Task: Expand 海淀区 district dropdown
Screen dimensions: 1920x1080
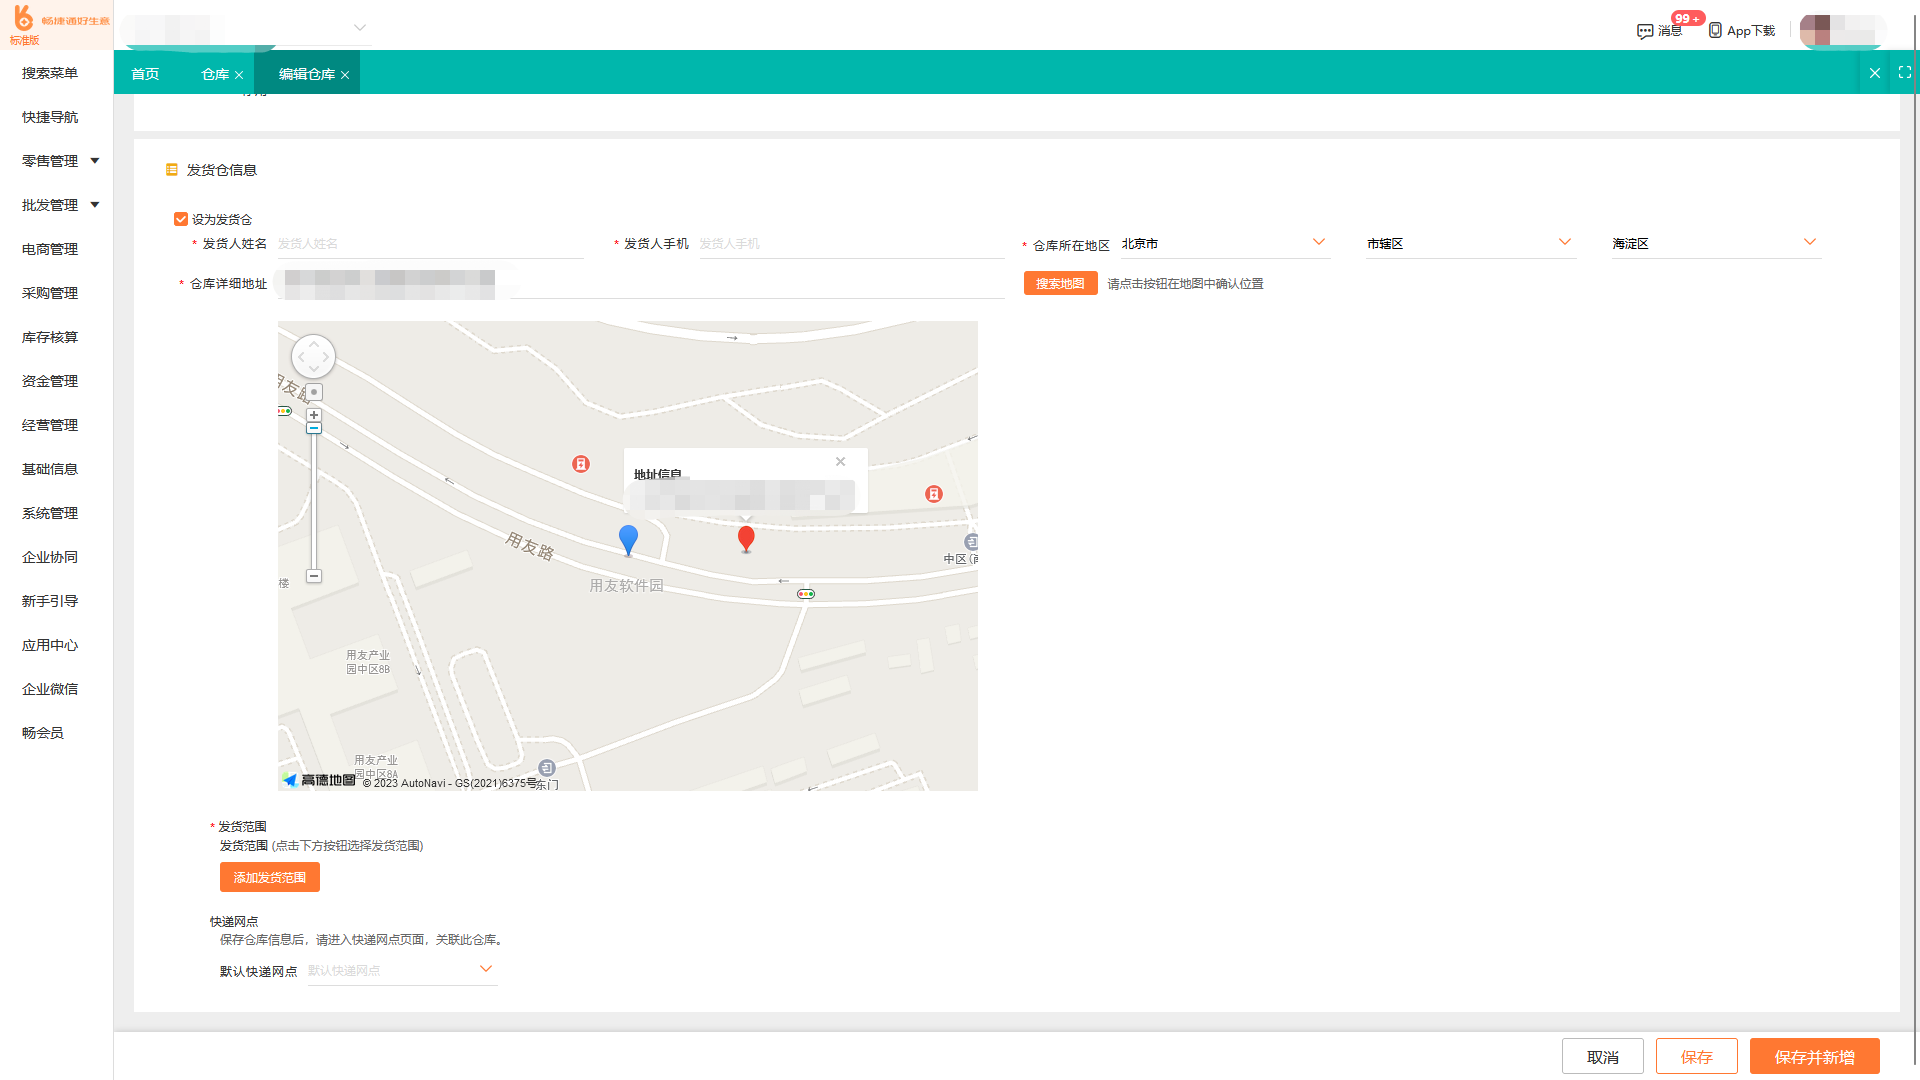Action: pyautogui.click(x=1812, y=243)
